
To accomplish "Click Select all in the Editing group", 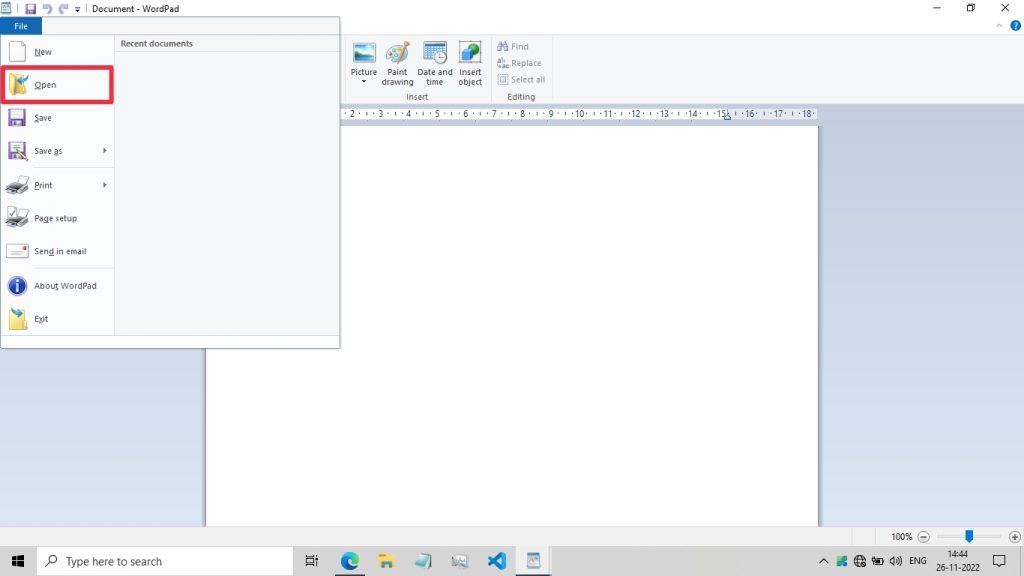I will [521, 80].
